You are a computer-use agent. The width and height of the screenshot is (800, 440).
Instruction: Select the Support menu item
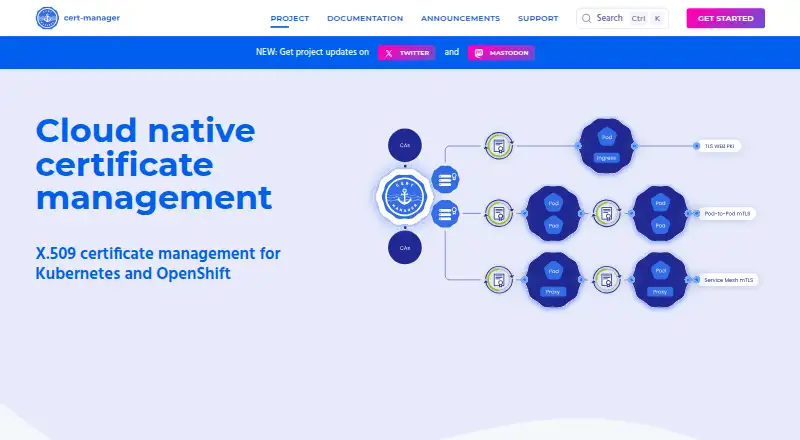point(538,18)
